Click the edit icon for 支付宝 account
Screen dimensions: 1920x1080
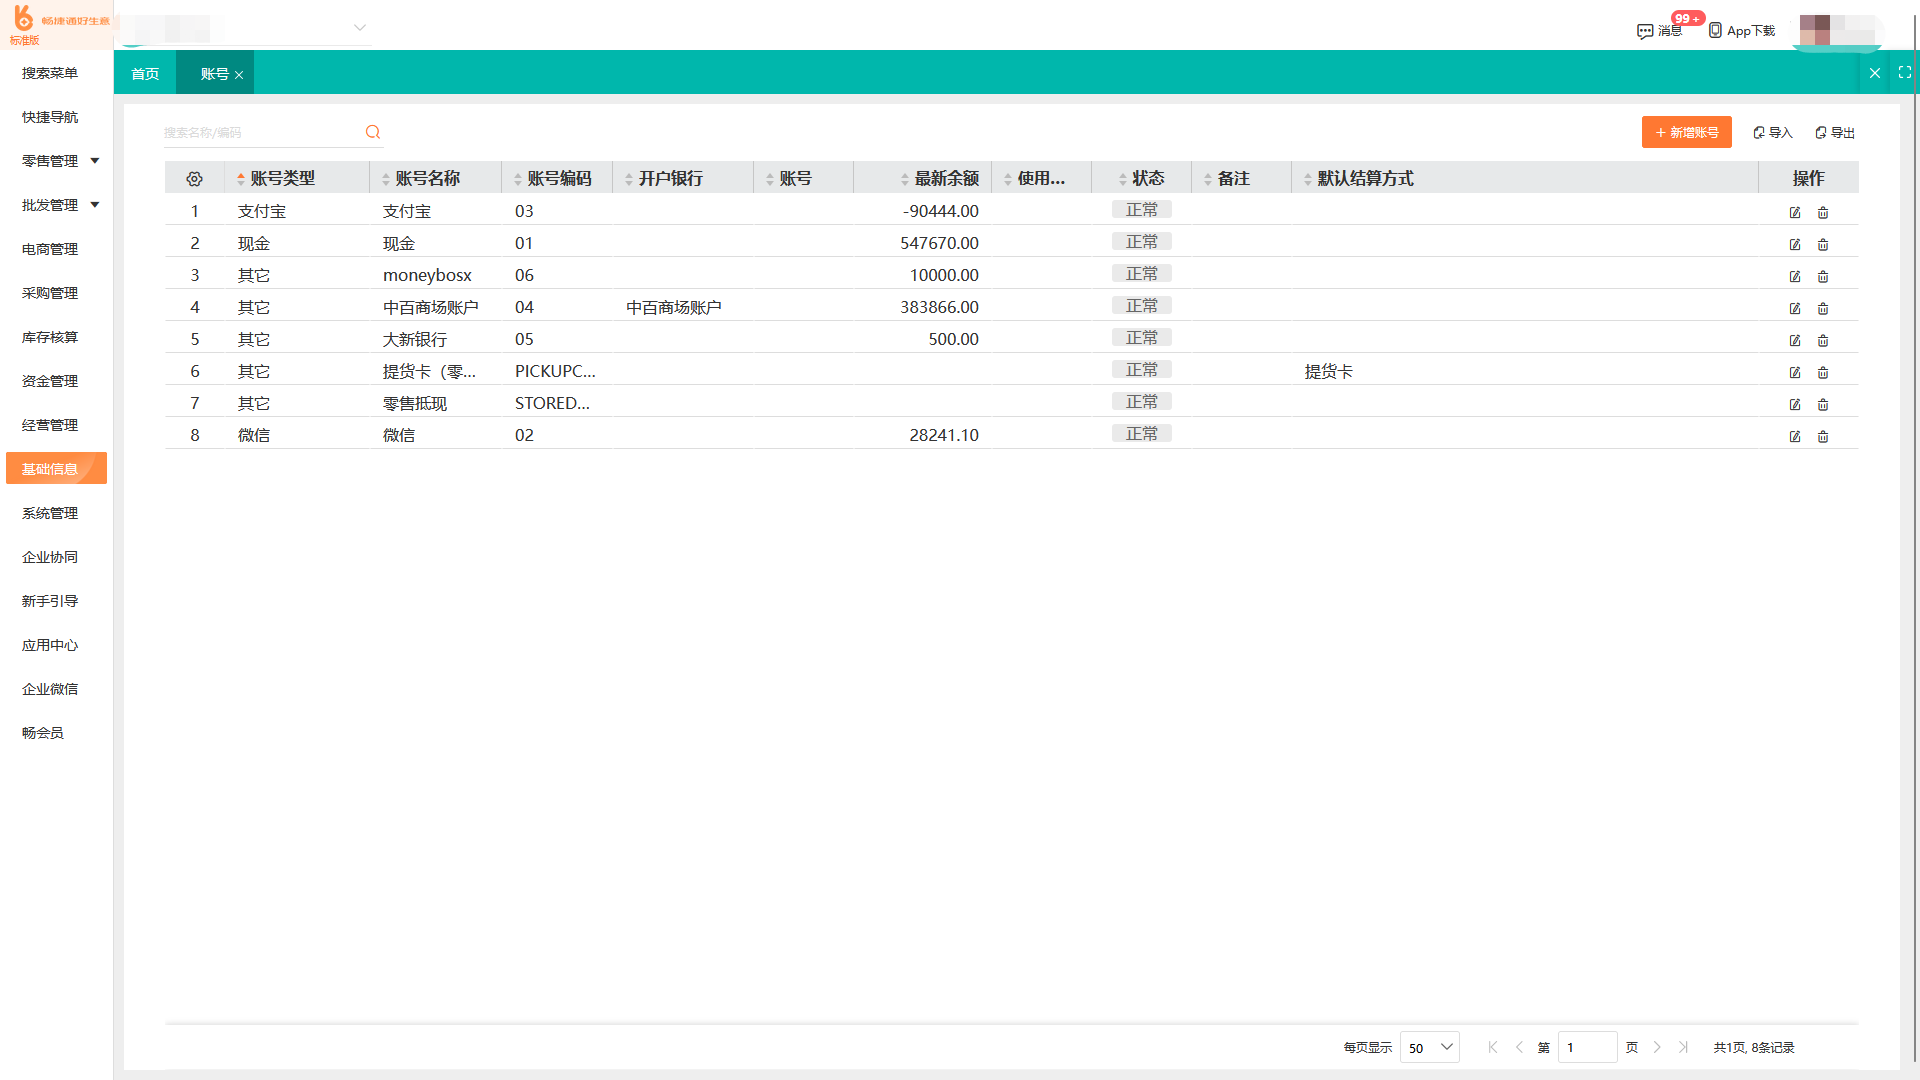click(x=1795, y=211)
